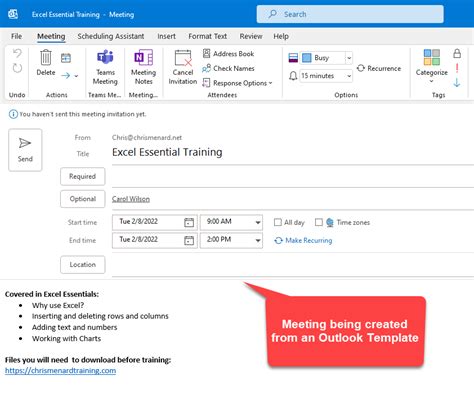Image resolution: width=474 pixels, height=399 pixels.
Task: Open the start date calendar picker
Action: 189,222
